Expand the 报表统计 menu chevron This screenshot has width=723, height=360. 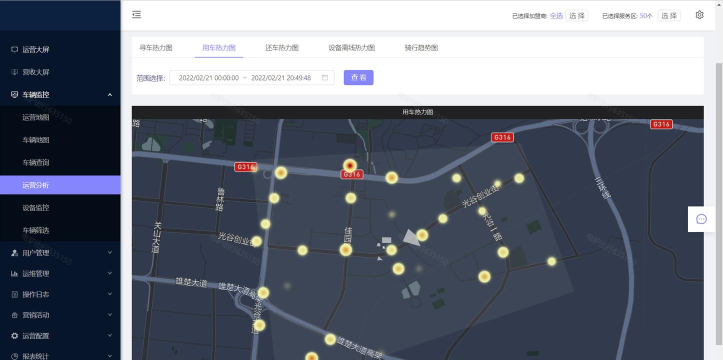click(x=110, y=356)
